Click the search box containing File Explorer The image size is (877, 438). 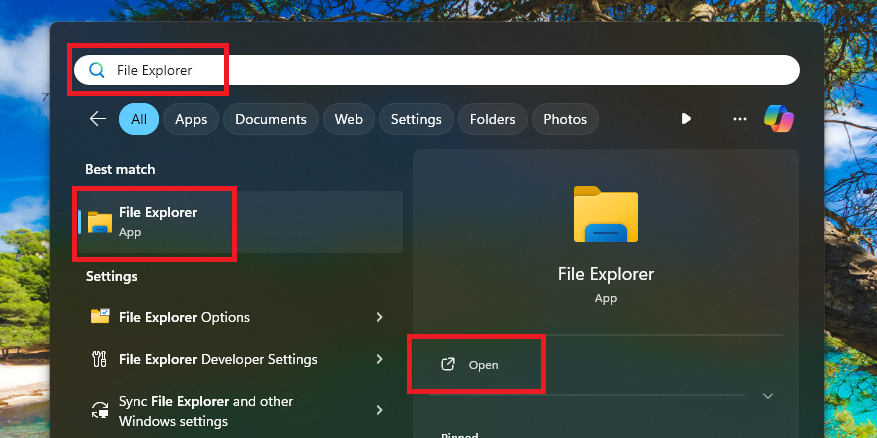pos(437,70)
